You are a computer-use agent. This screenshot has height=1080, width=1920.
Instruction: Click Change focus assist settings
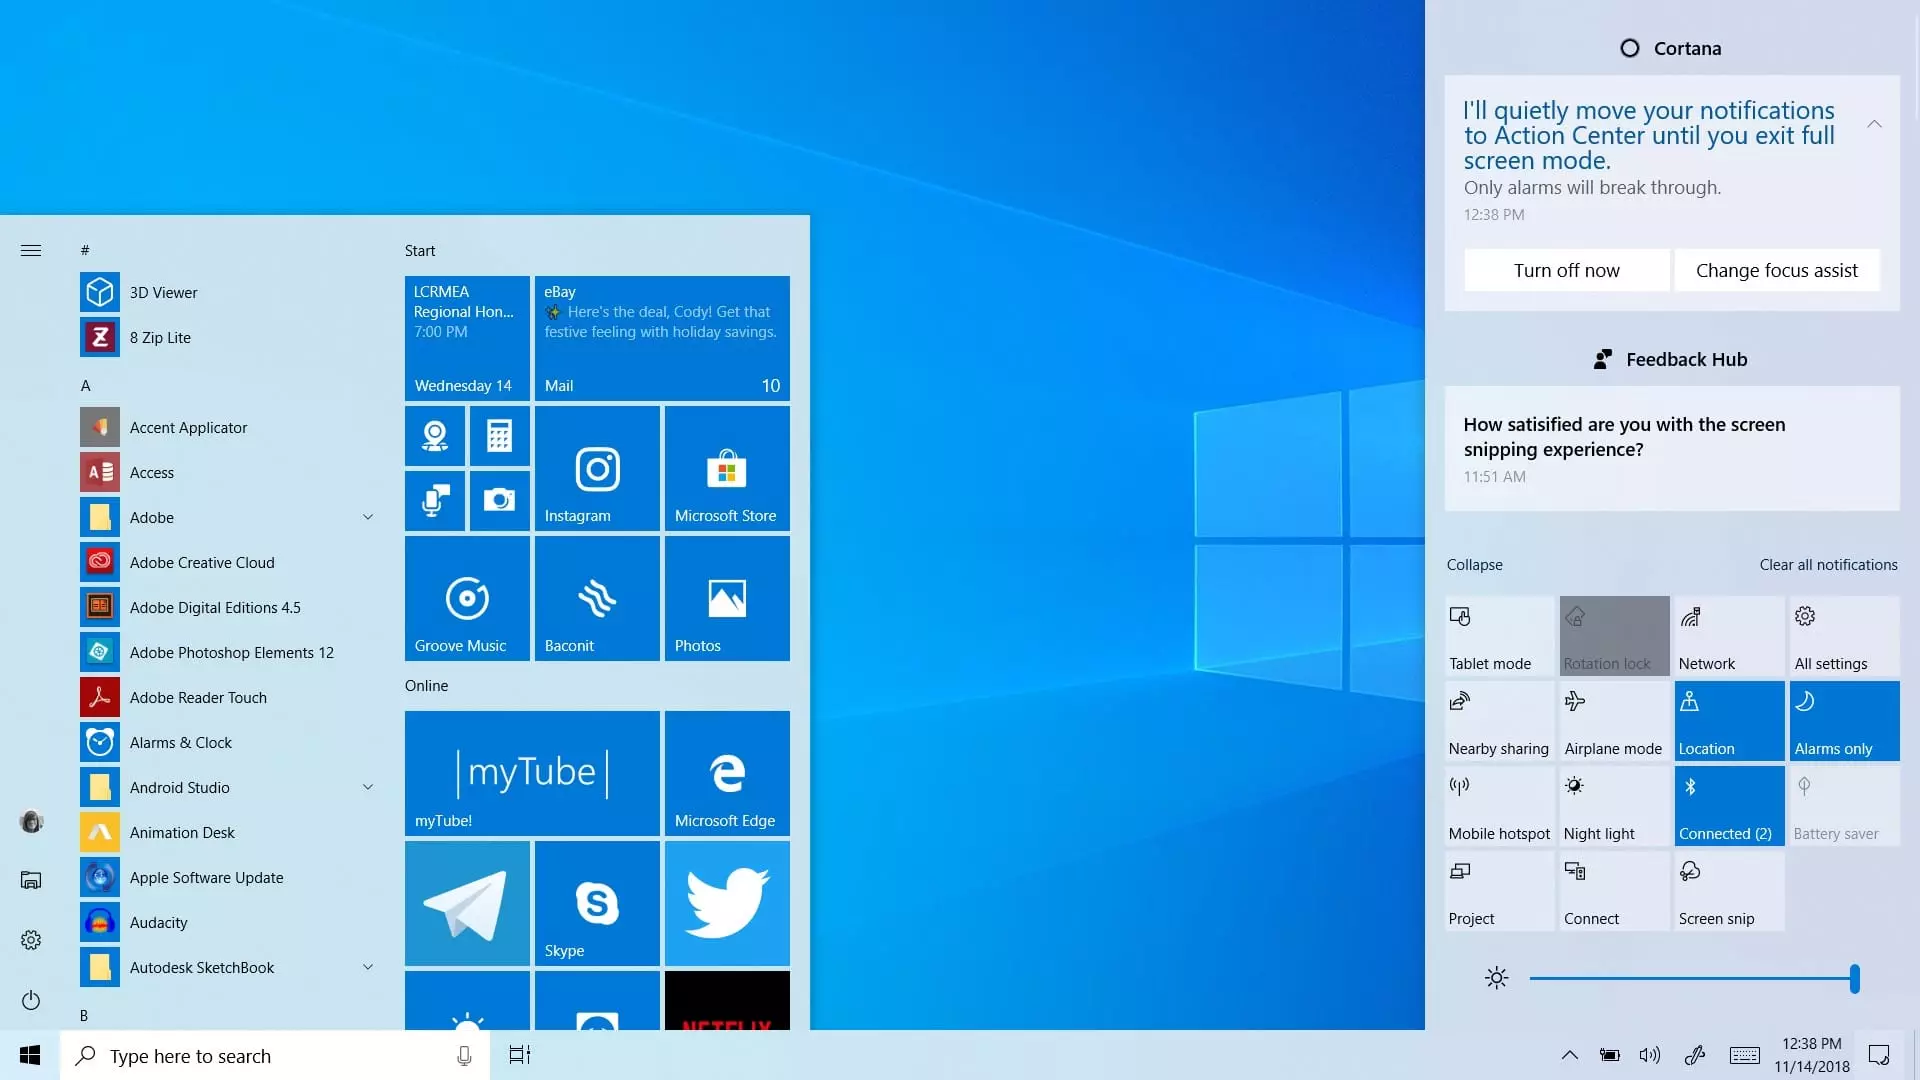(x=1778, y=269)
